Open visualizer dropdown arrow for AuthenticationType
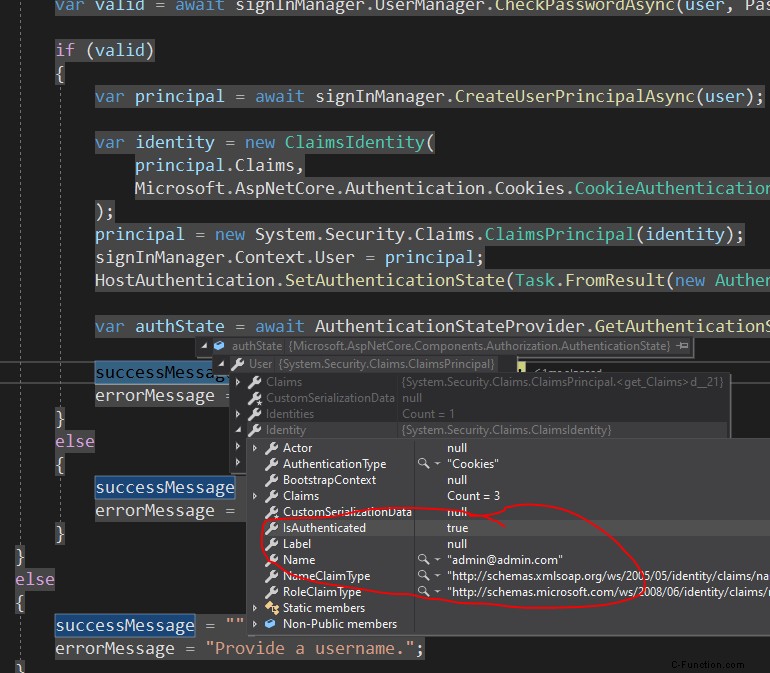The width and height of the screenshot is (770, 673). click(x=437, y=464)
